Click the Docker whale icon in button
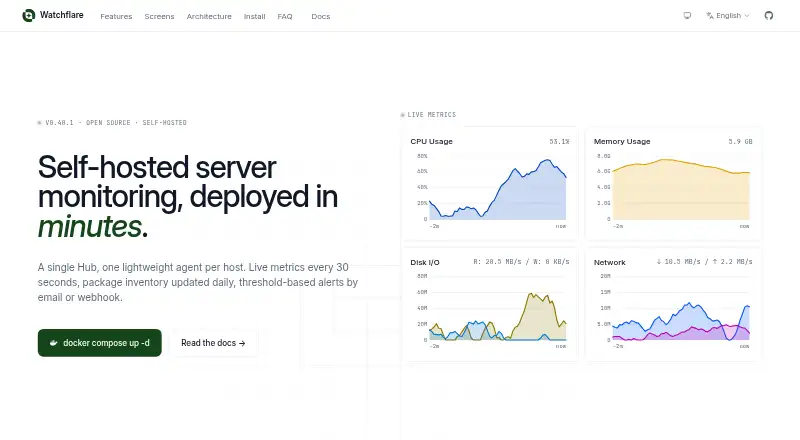Viewport: 800px width, 440px height. pyautogui.click(x=54, y=343)
